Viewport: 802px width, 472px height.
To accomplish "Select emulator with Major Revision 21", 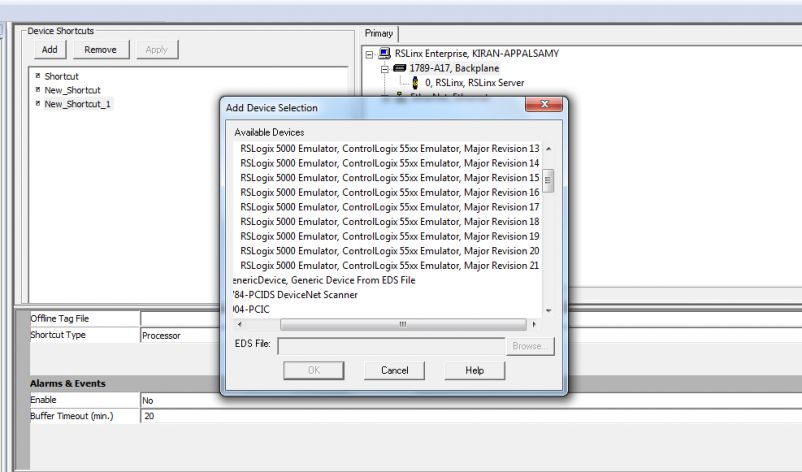I will click(389, 266).
